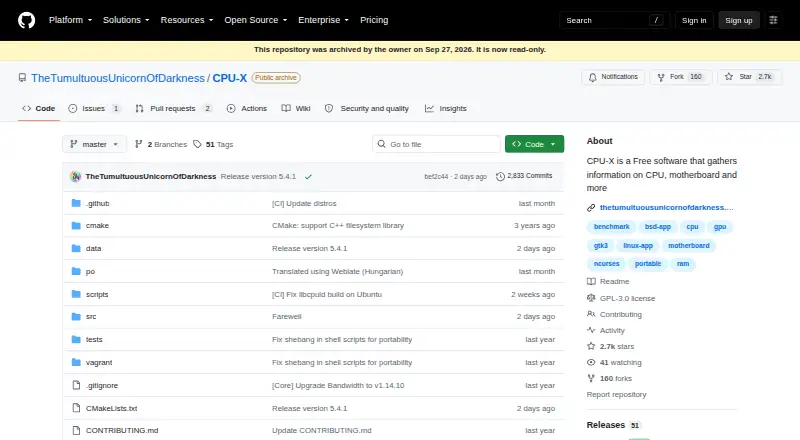Viewport: 800px width, 440px height.
Task: Select the benchmark topic tag
Action: click(x=611, y=227)
